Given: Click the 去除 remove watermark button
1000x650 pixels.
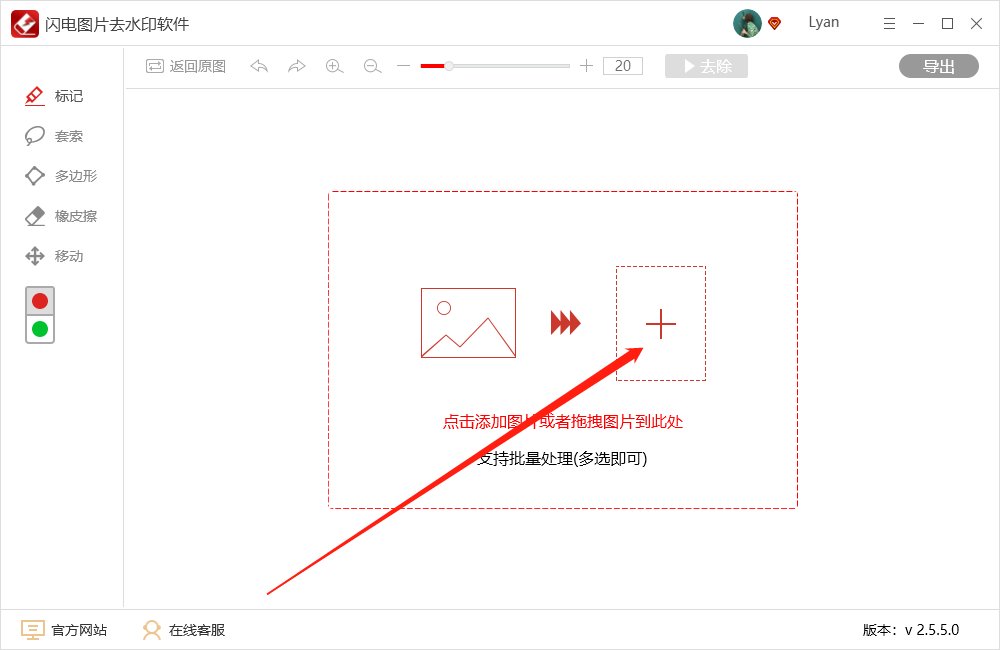Looking at the screenshot, I should pyautogui.click(x=706, y=66).
